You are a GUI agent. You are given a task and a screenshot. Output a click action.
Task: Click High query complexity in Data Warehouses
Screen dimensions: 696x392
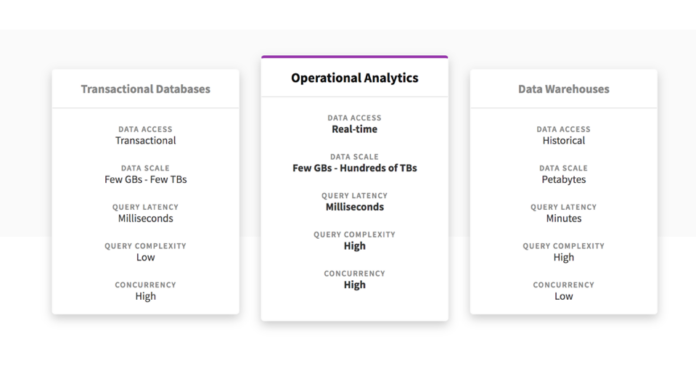pos(563,257)
